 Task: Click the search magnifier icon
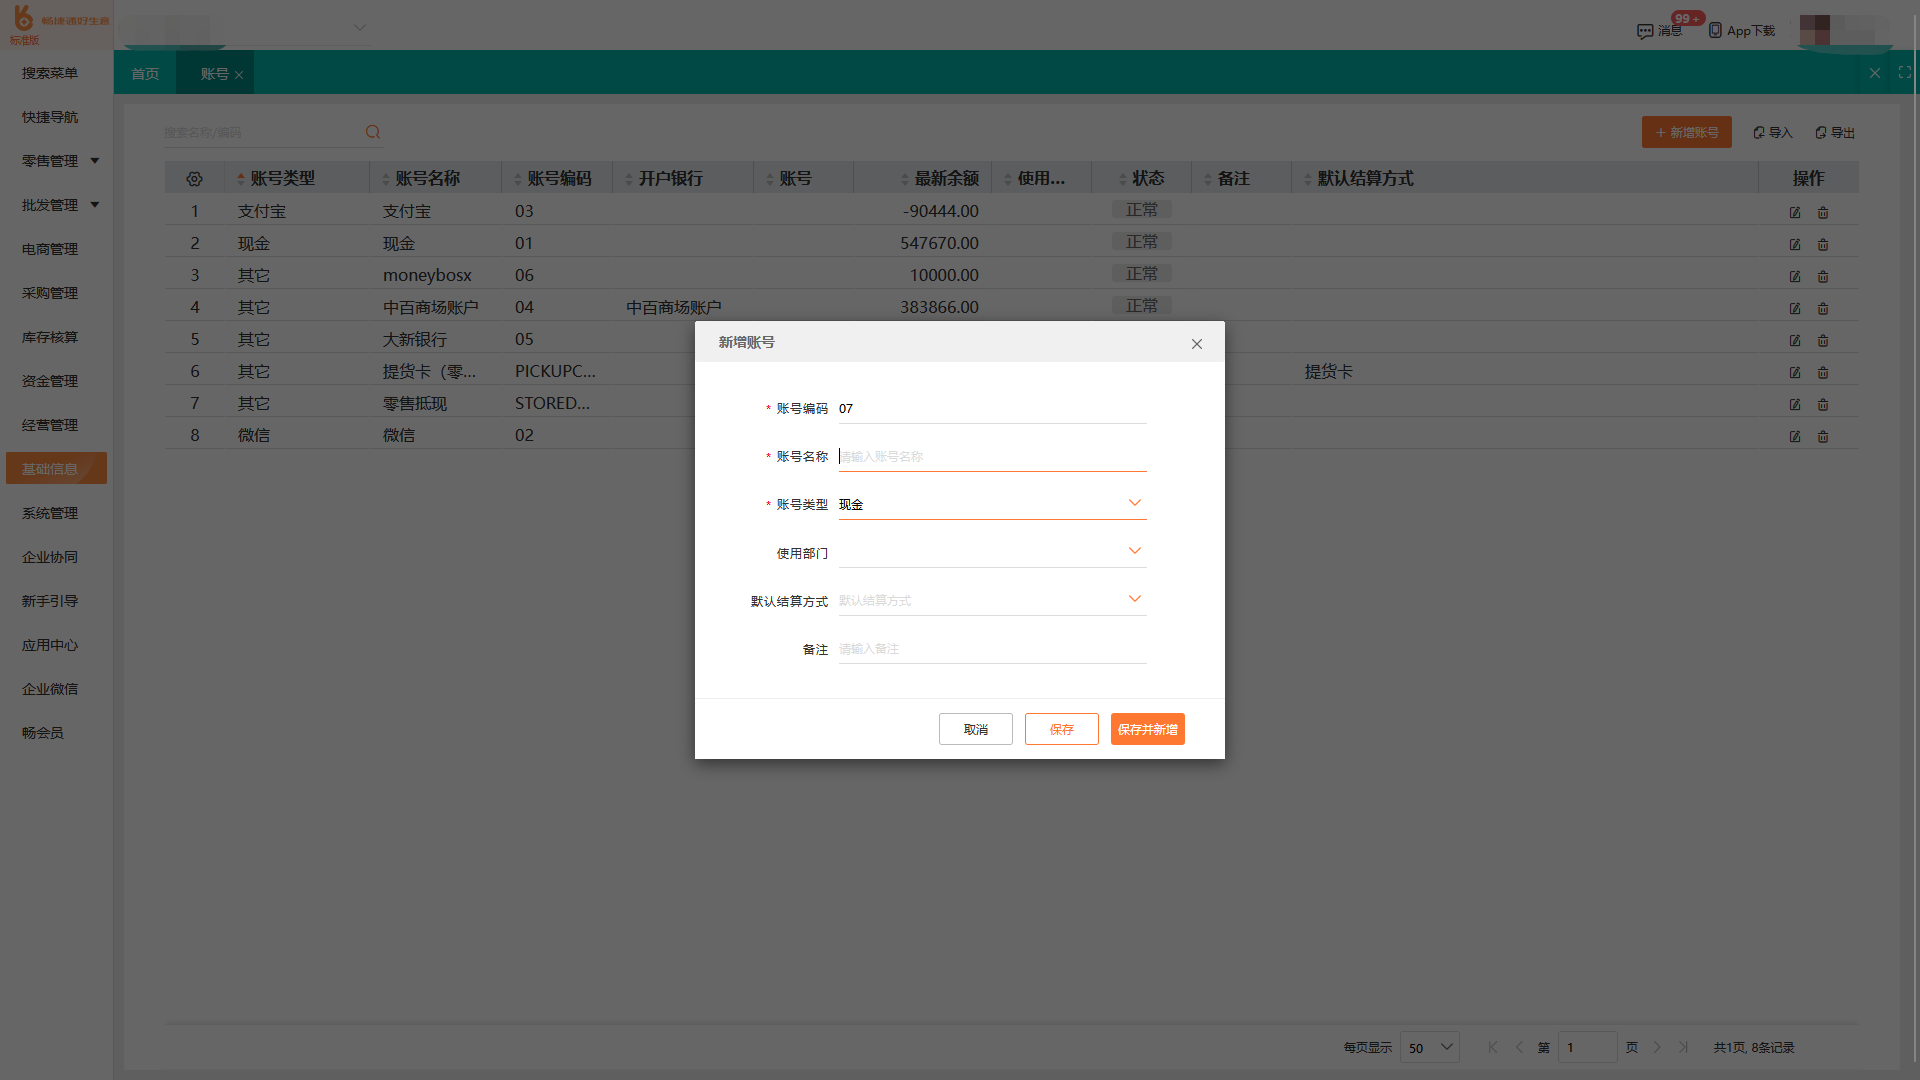tap(373, 132)
